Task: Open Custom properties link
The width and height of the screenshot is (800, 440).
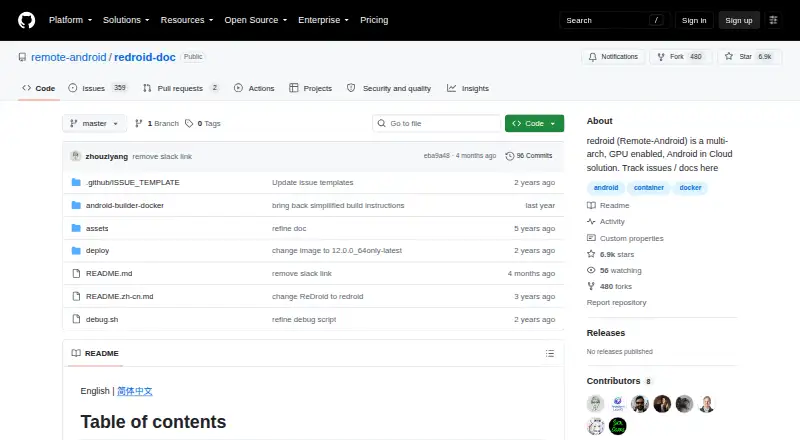Action: click(625, 238)
